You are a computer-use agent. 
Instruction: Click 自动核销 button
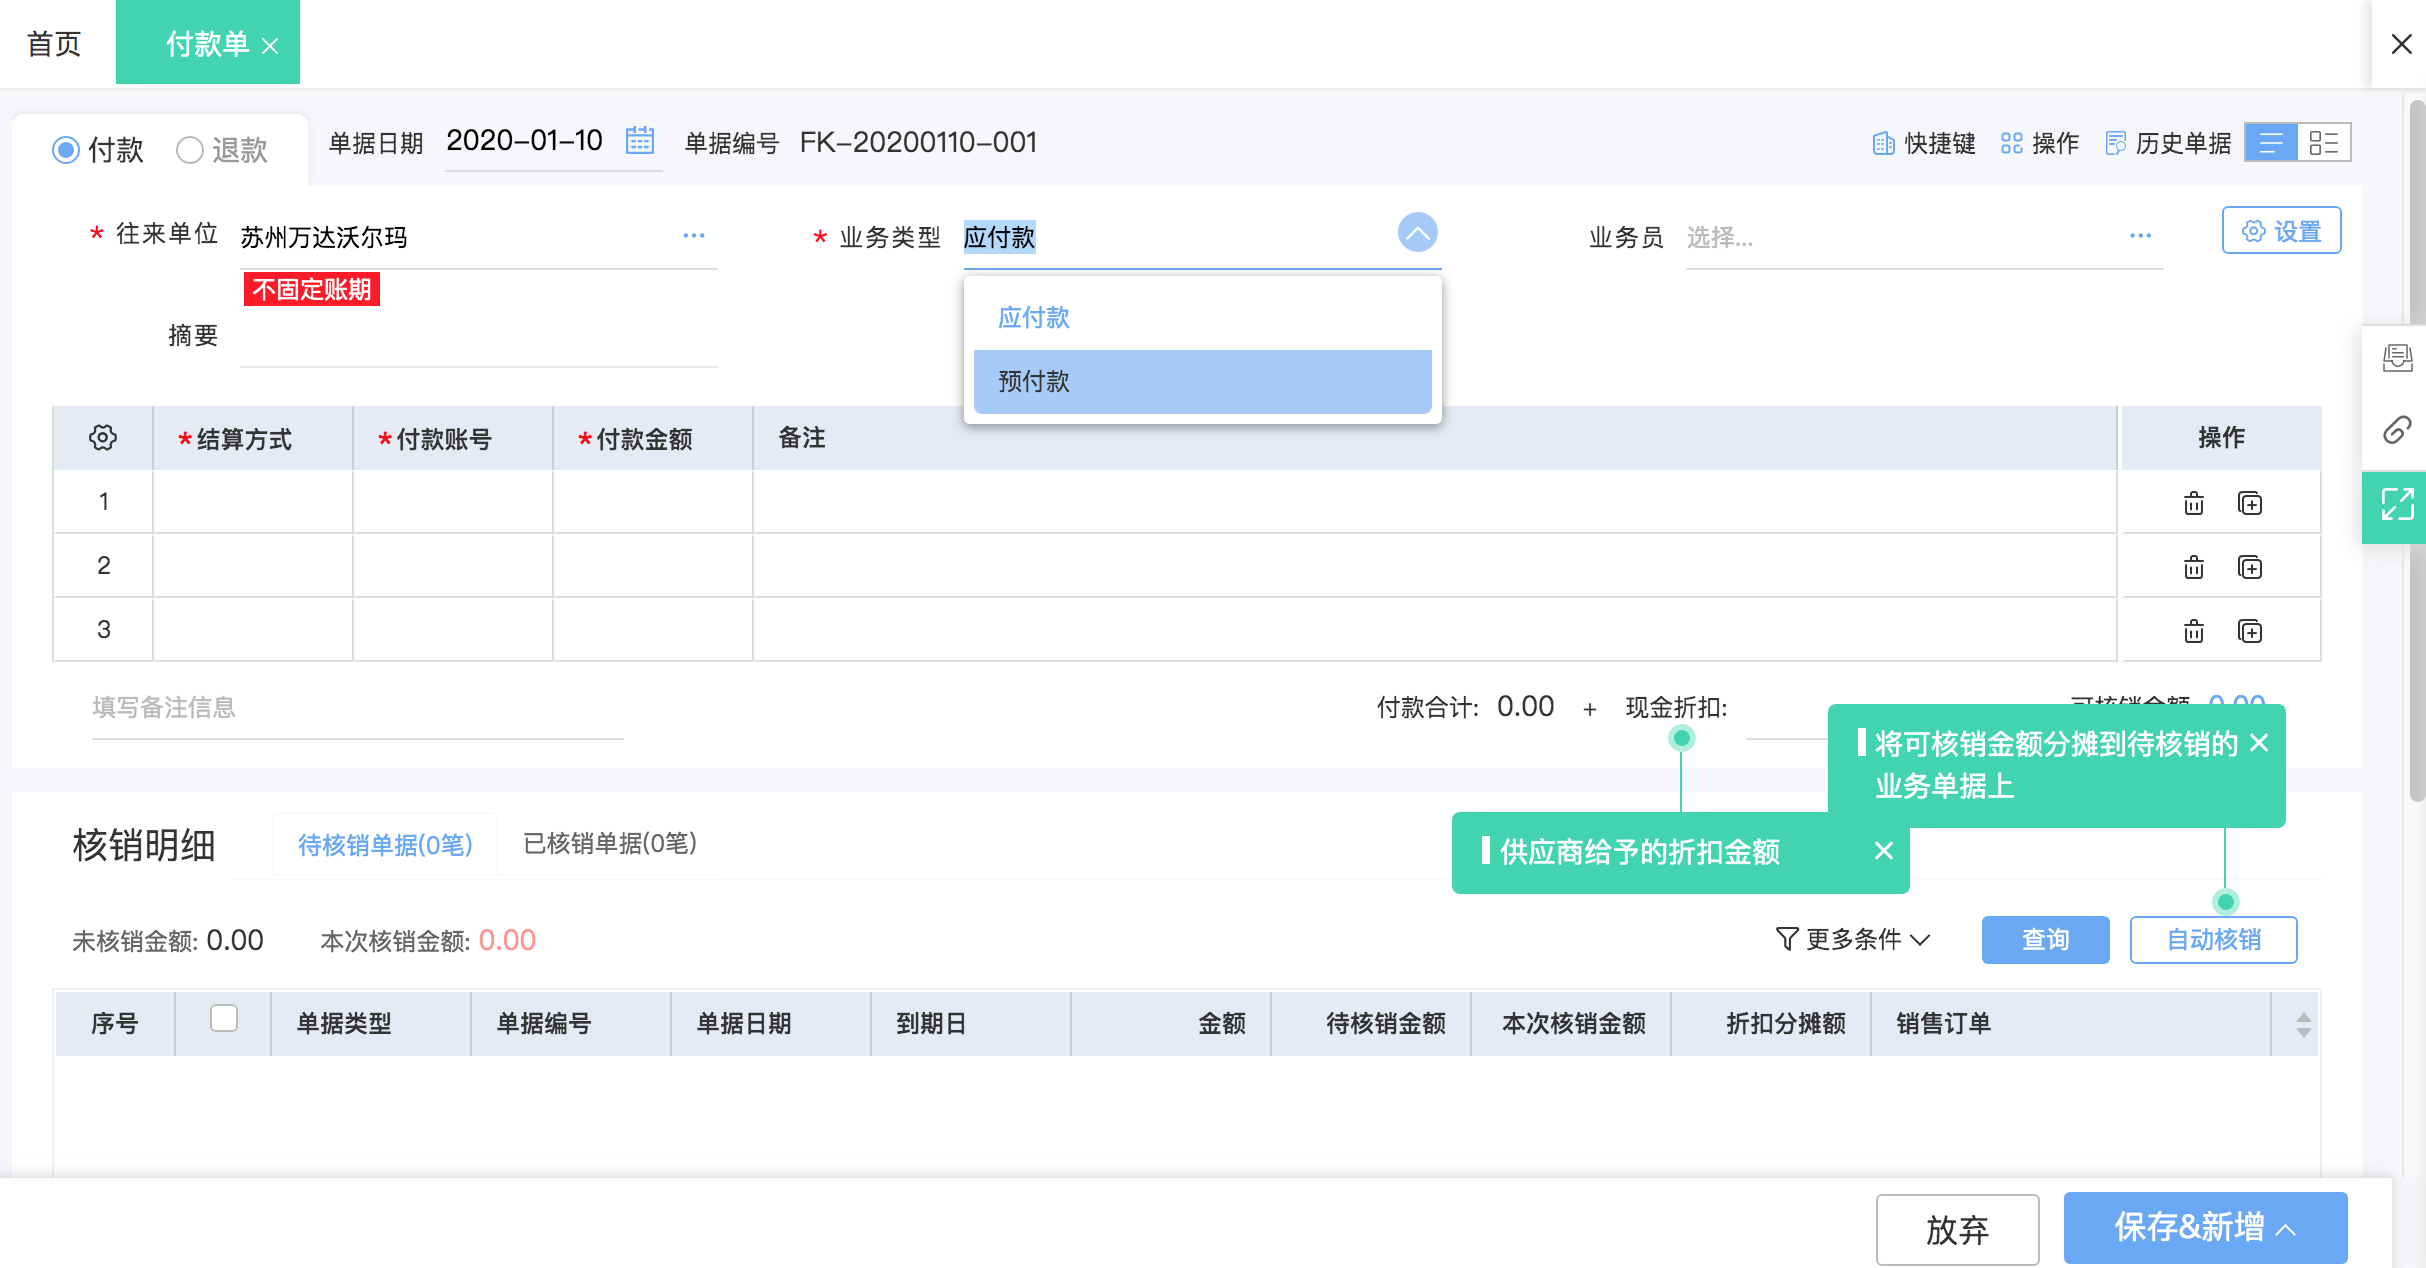pyautogui.click(x=2214, y=941)
